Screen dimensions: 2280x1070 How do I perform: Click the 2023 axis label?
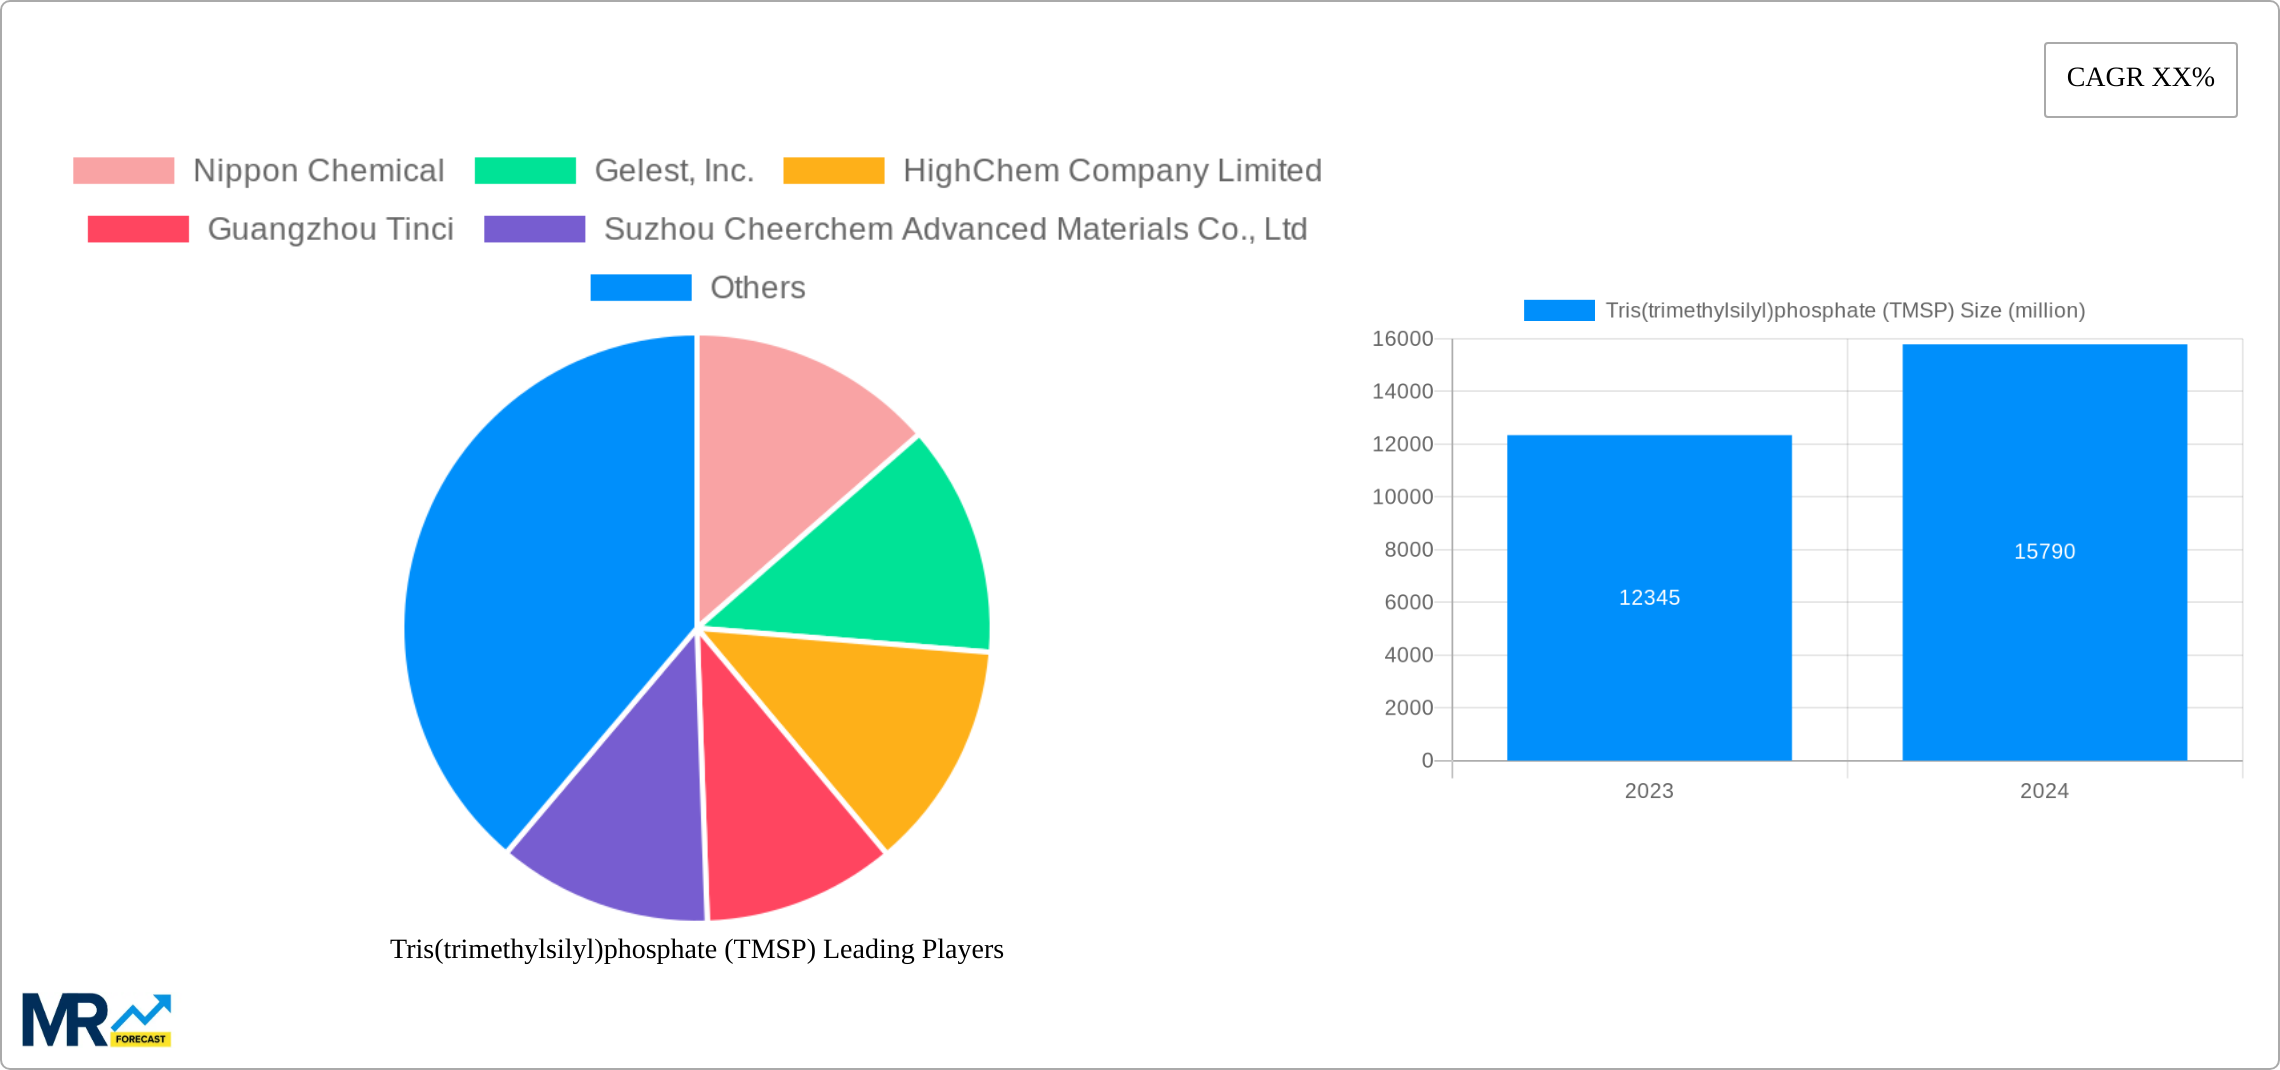(1647, 790)
